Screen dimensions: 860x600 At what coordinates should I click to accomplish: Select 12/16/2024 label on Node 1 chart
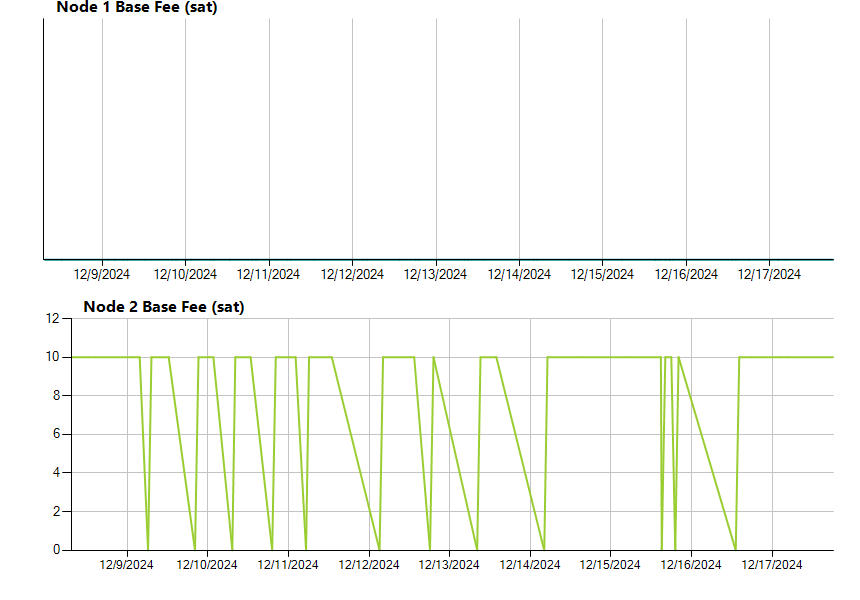[x=686, y=274]
